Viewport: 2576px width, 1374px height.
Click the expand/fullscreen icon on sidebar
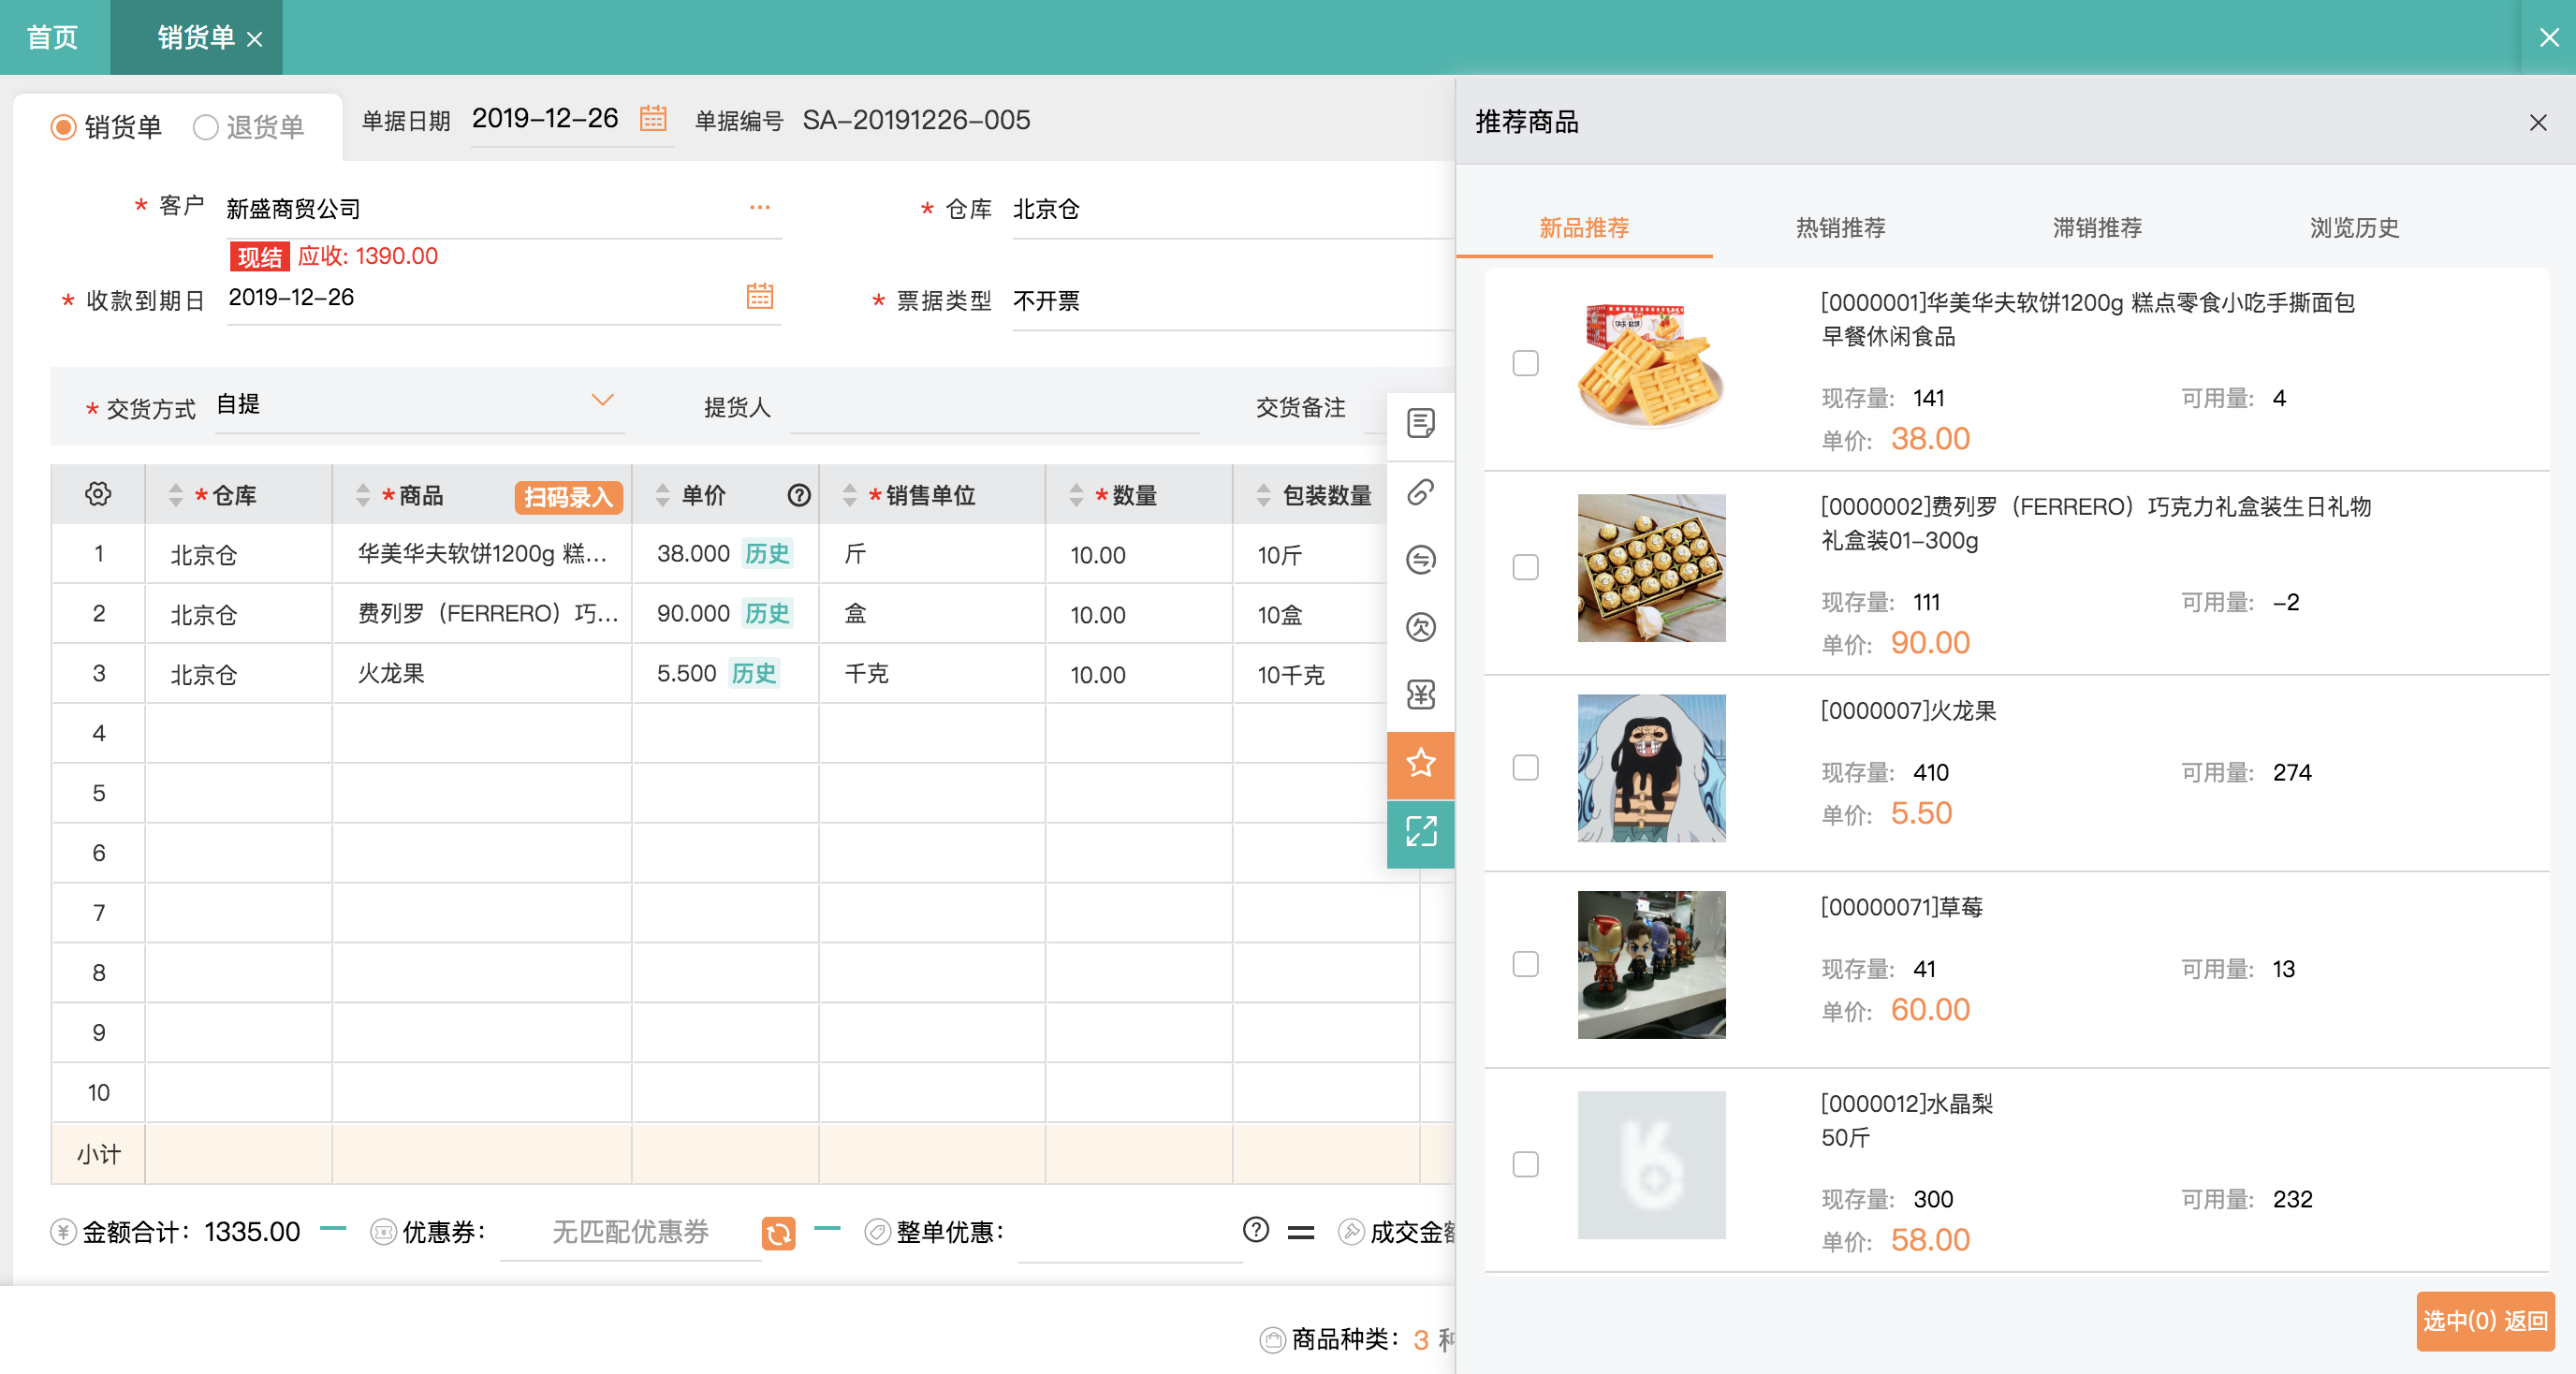coord(1425,834)
